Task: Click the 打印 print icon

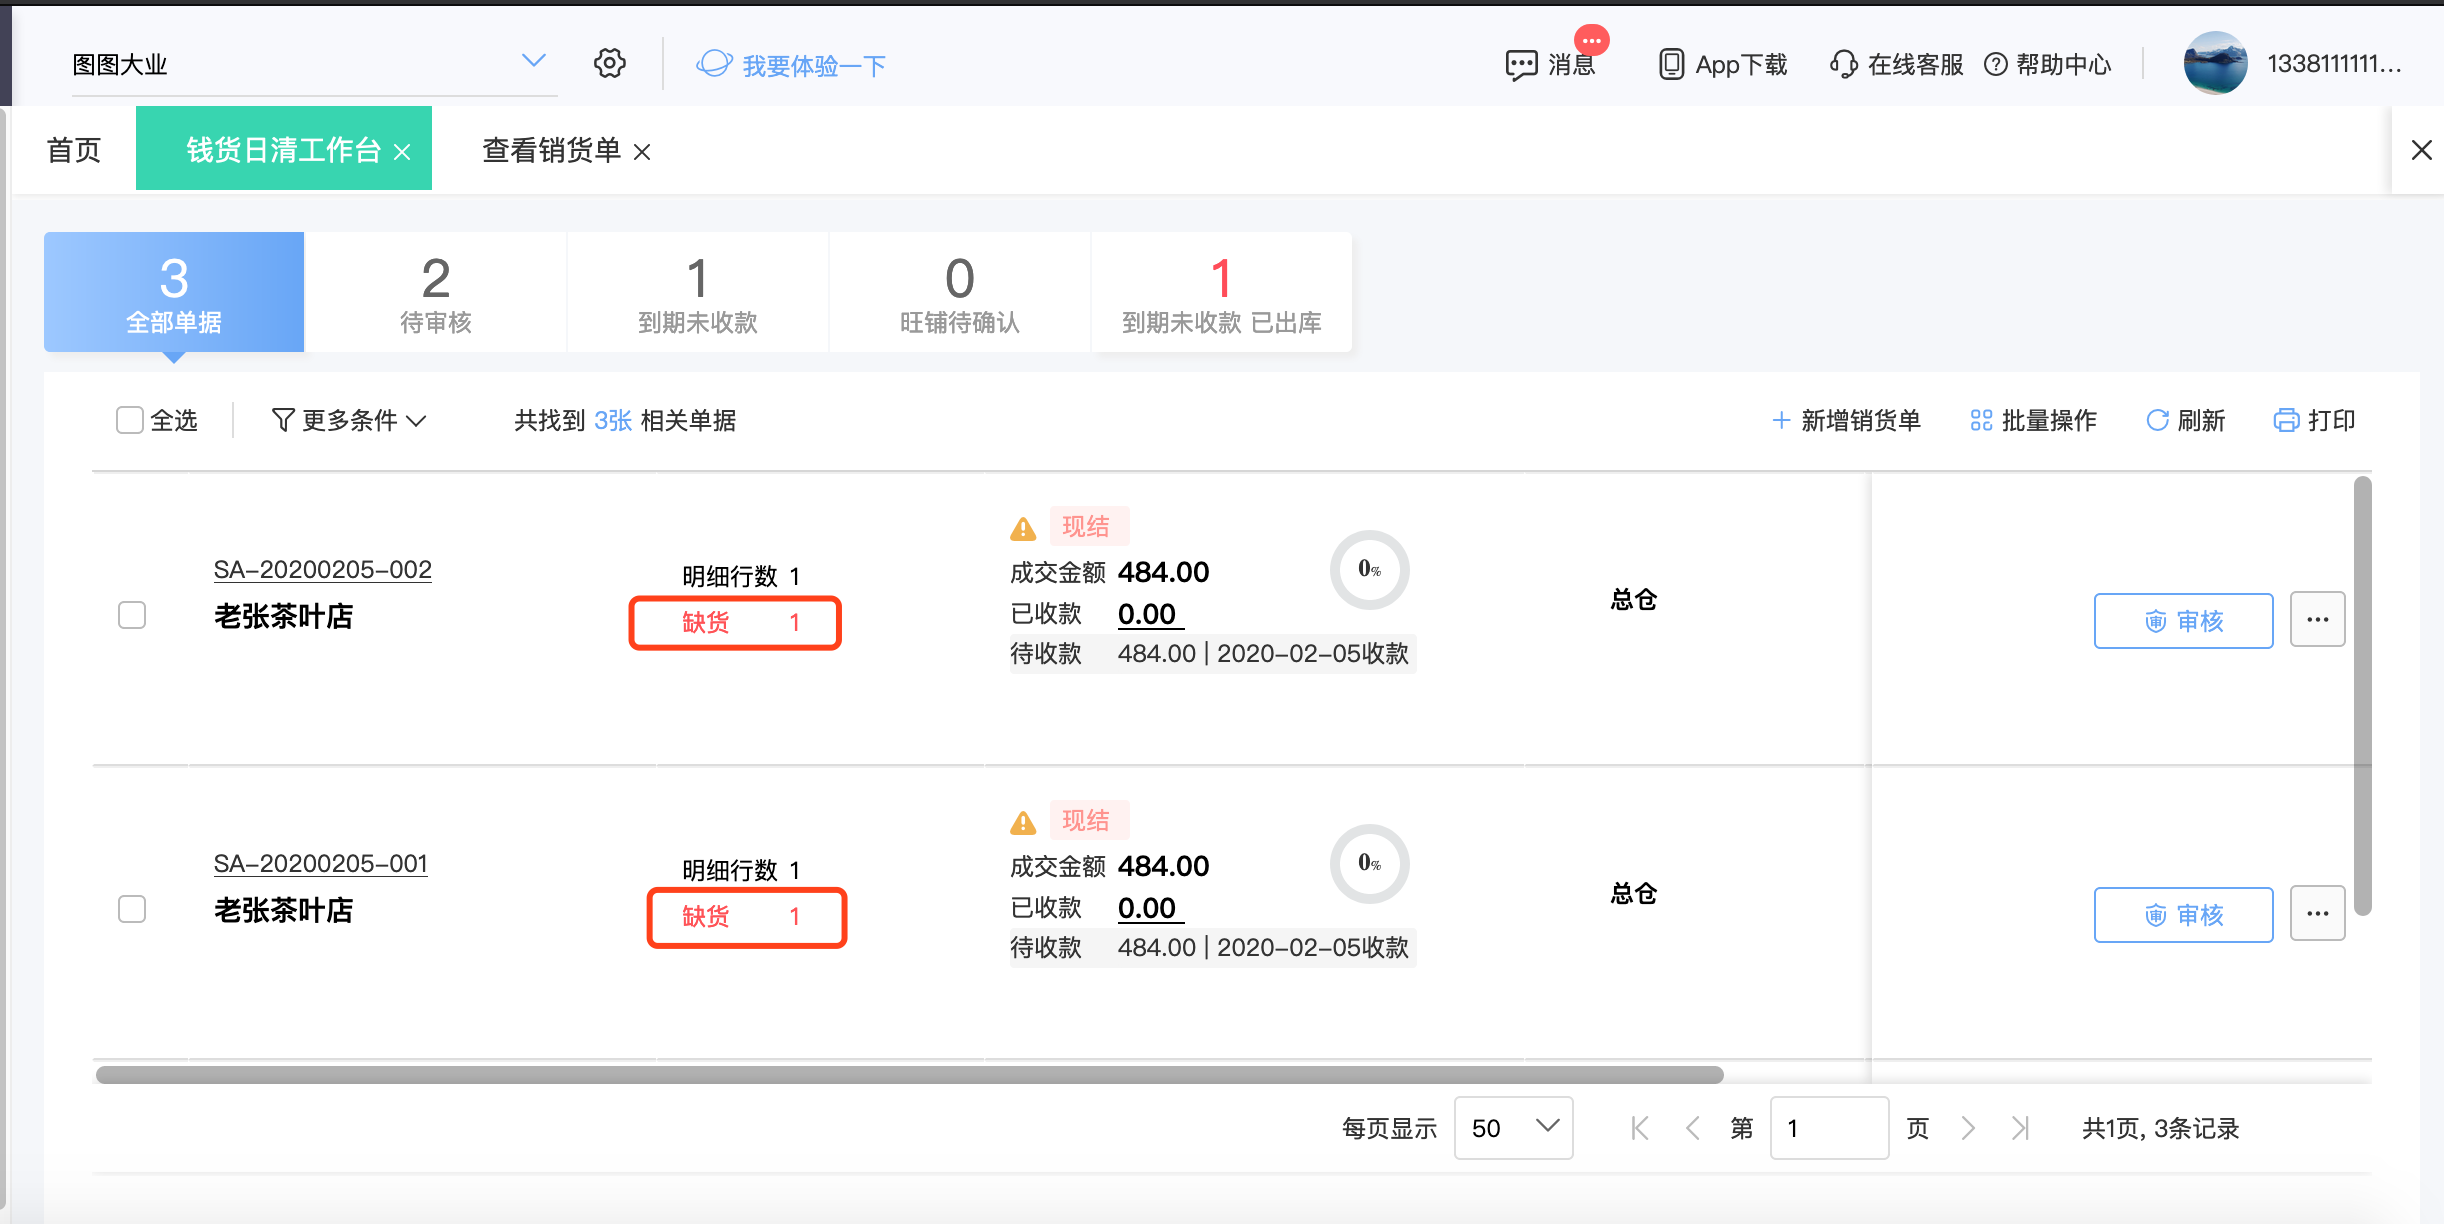Action: point(2283,420)
